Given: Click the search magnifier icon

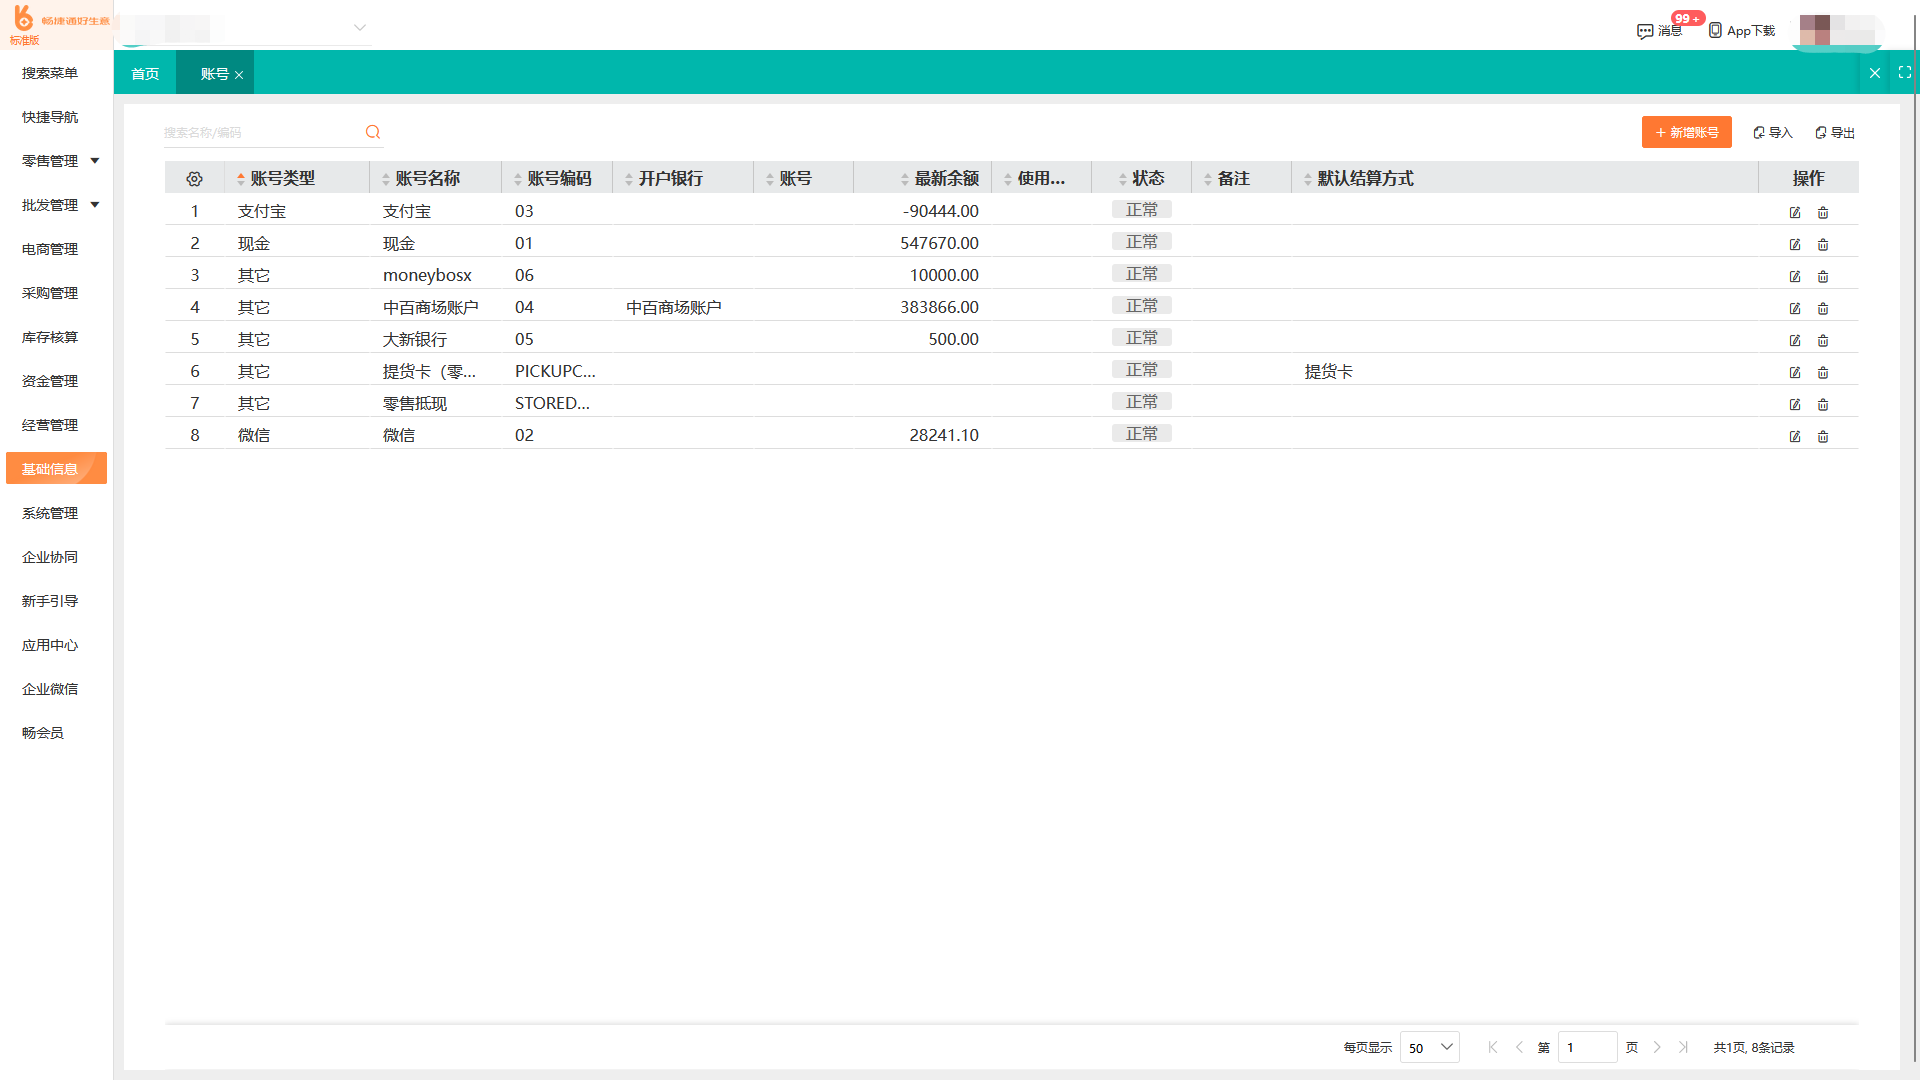Looking at the screenshot, I should pyautogui.click(x=373, y=132).
